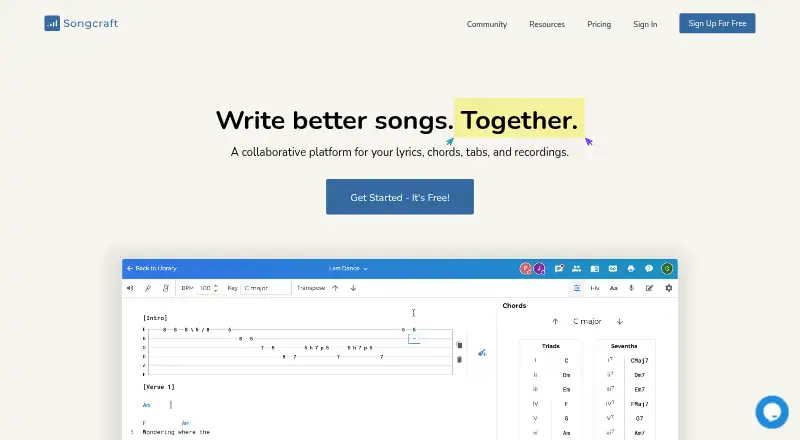Click the purple J collaborator avatar

539,268
